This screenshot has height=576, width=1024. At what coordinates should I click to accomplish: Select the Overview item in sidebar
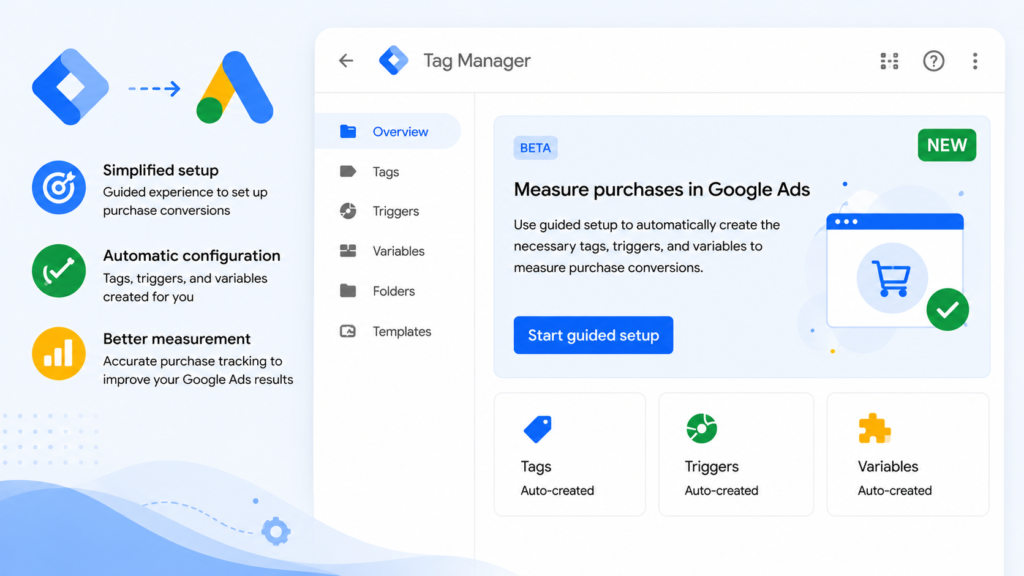click(389, 131)
